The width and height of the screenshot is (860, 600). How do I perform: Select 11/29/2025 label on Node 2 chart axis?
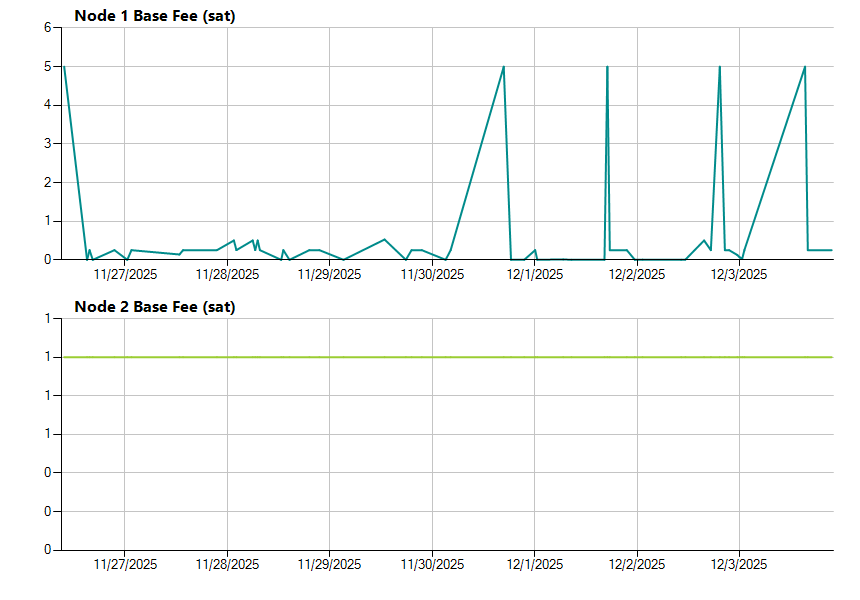330,565
